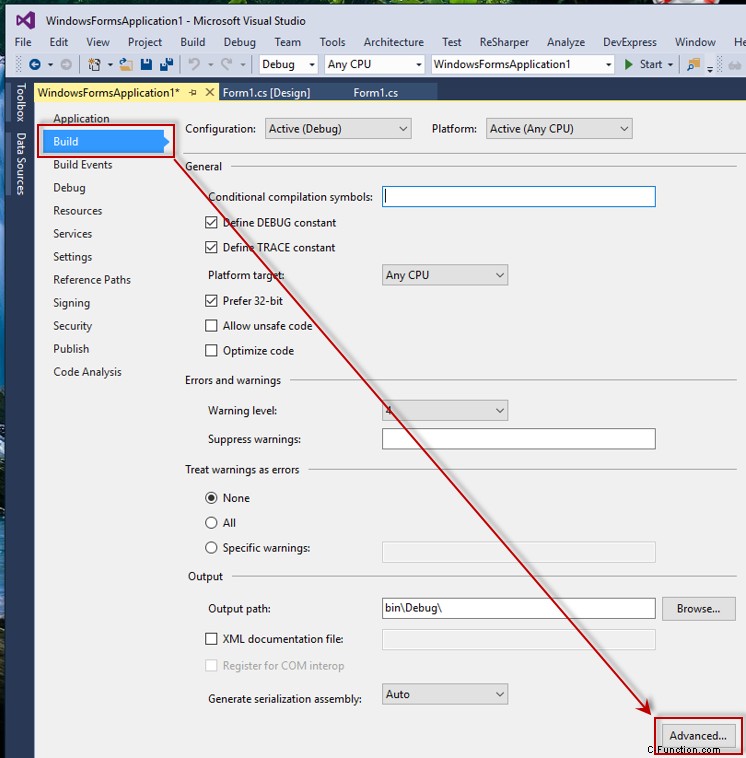Click the Open File folder icon
The width and height of the screenshot is (746, 758).
coord(125,64)
